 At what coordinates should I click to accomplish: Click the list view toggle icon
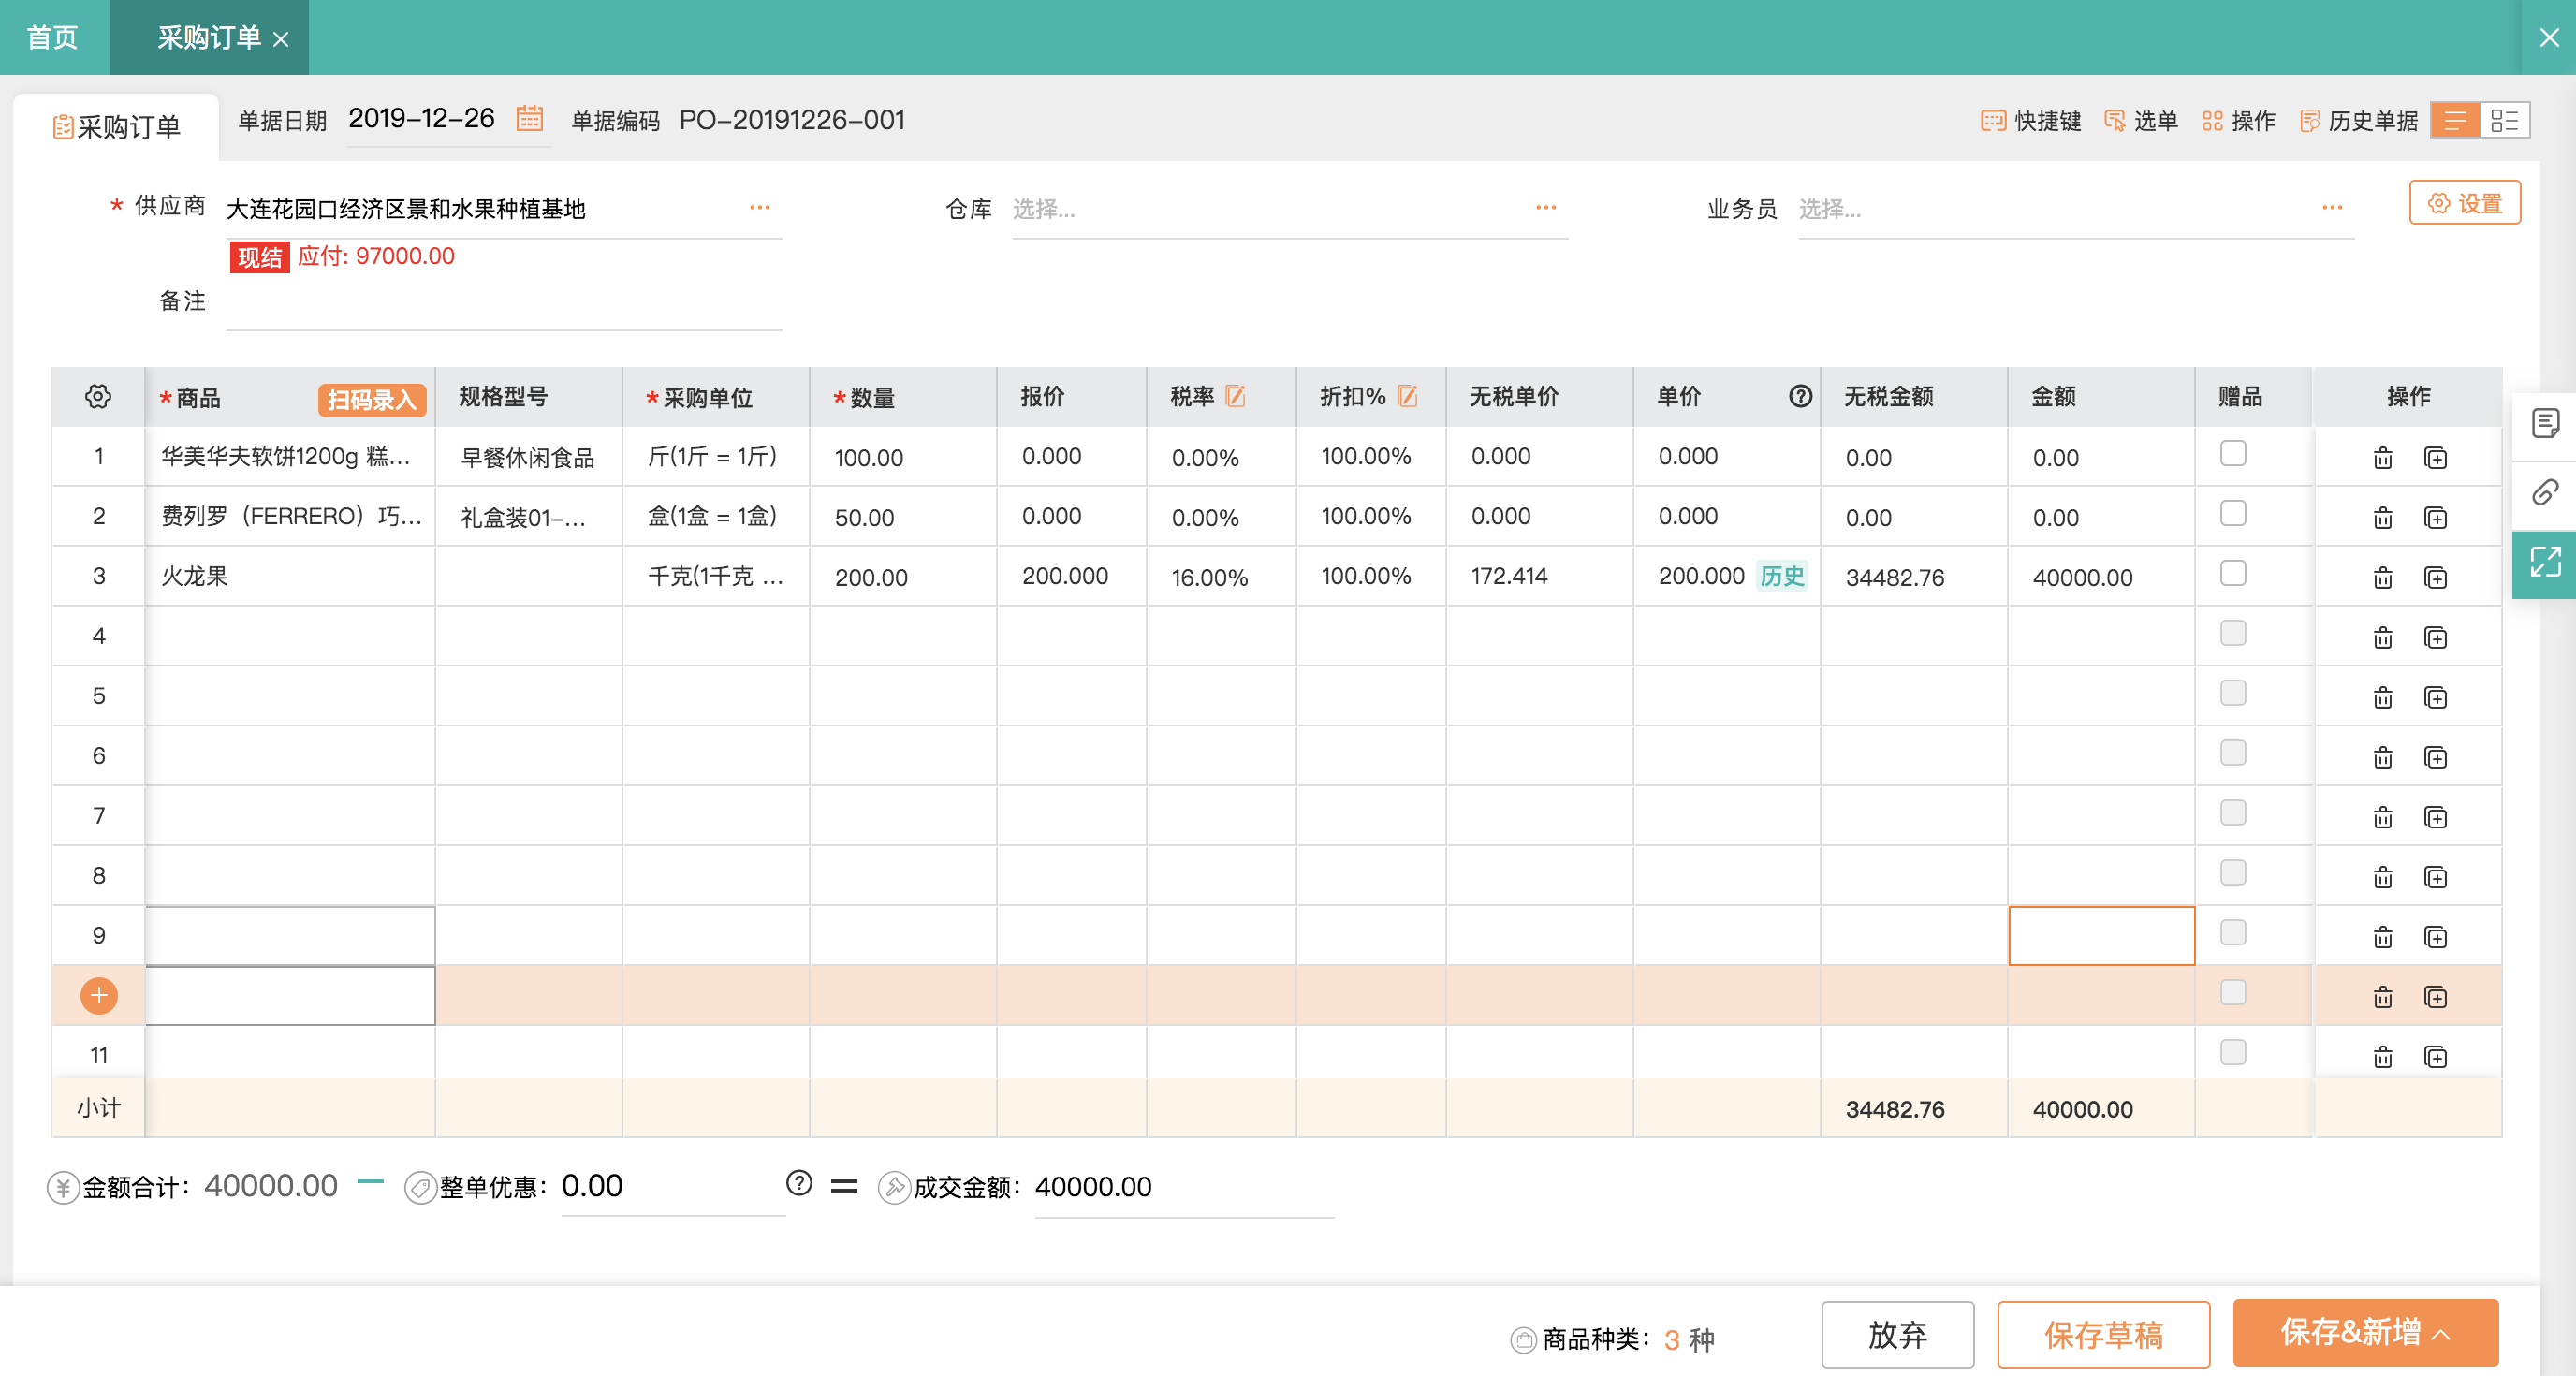[x=2458, y=119]
